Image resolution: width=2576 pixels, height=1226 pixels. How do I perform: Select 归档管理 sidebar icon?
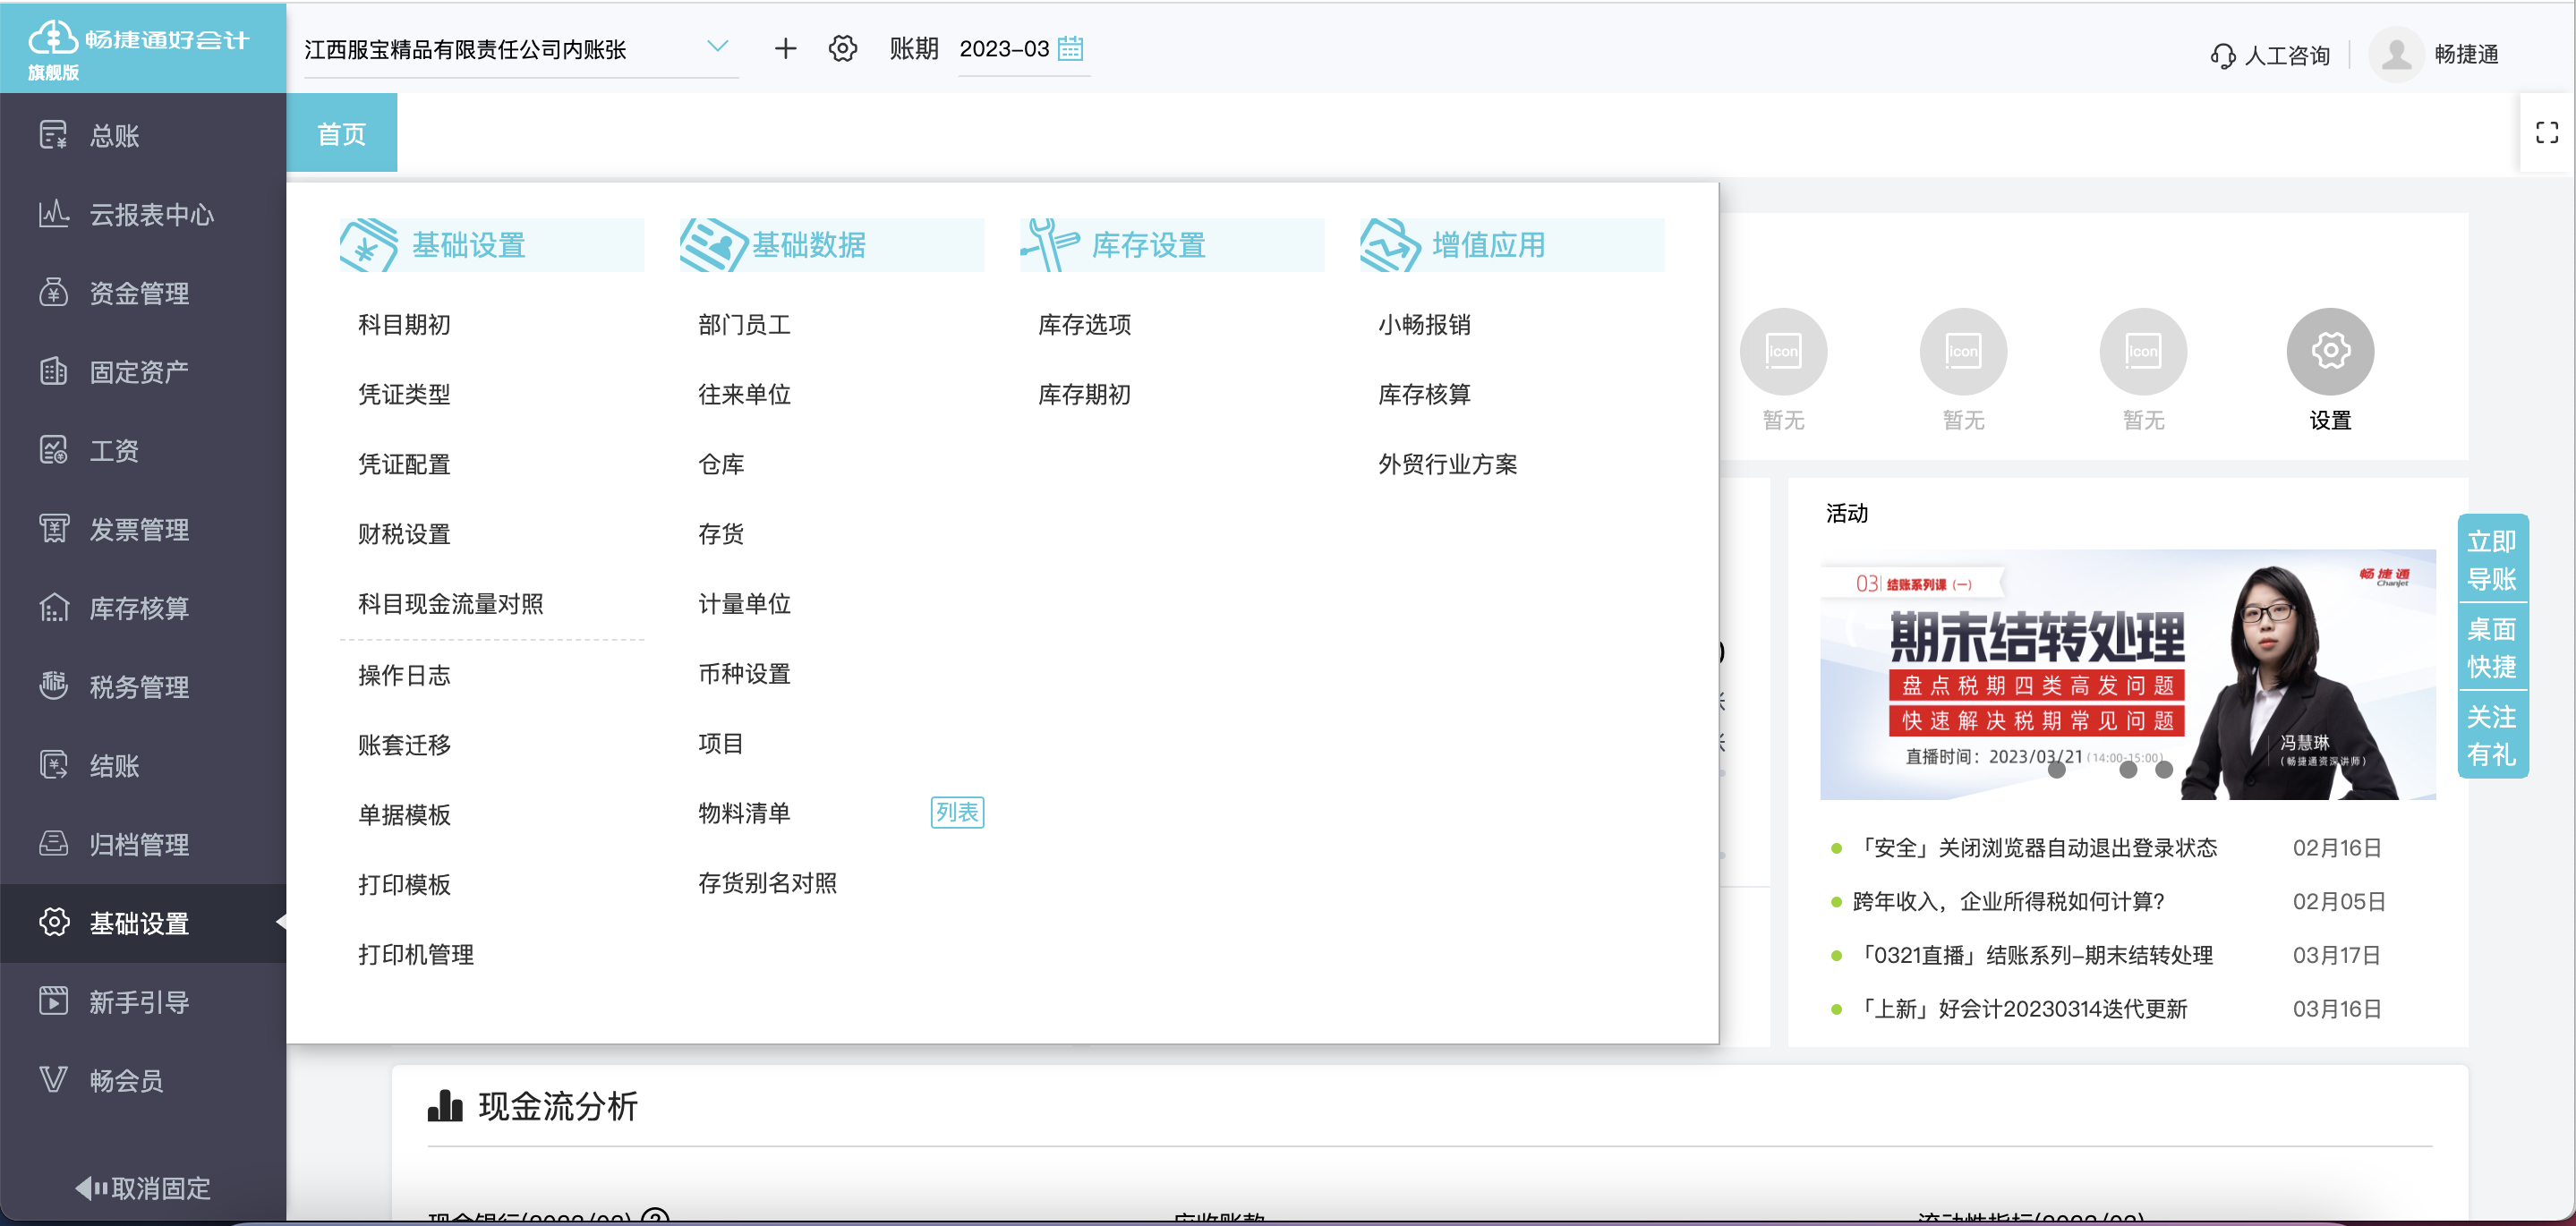51,843
